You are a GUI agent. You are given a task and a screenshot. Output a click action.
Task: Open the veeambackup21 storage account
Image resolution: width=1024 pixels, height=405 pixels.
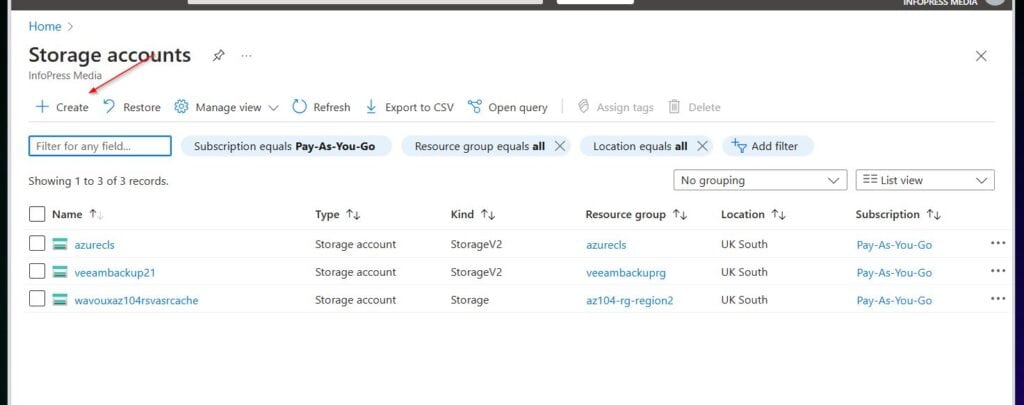(115, 272)
